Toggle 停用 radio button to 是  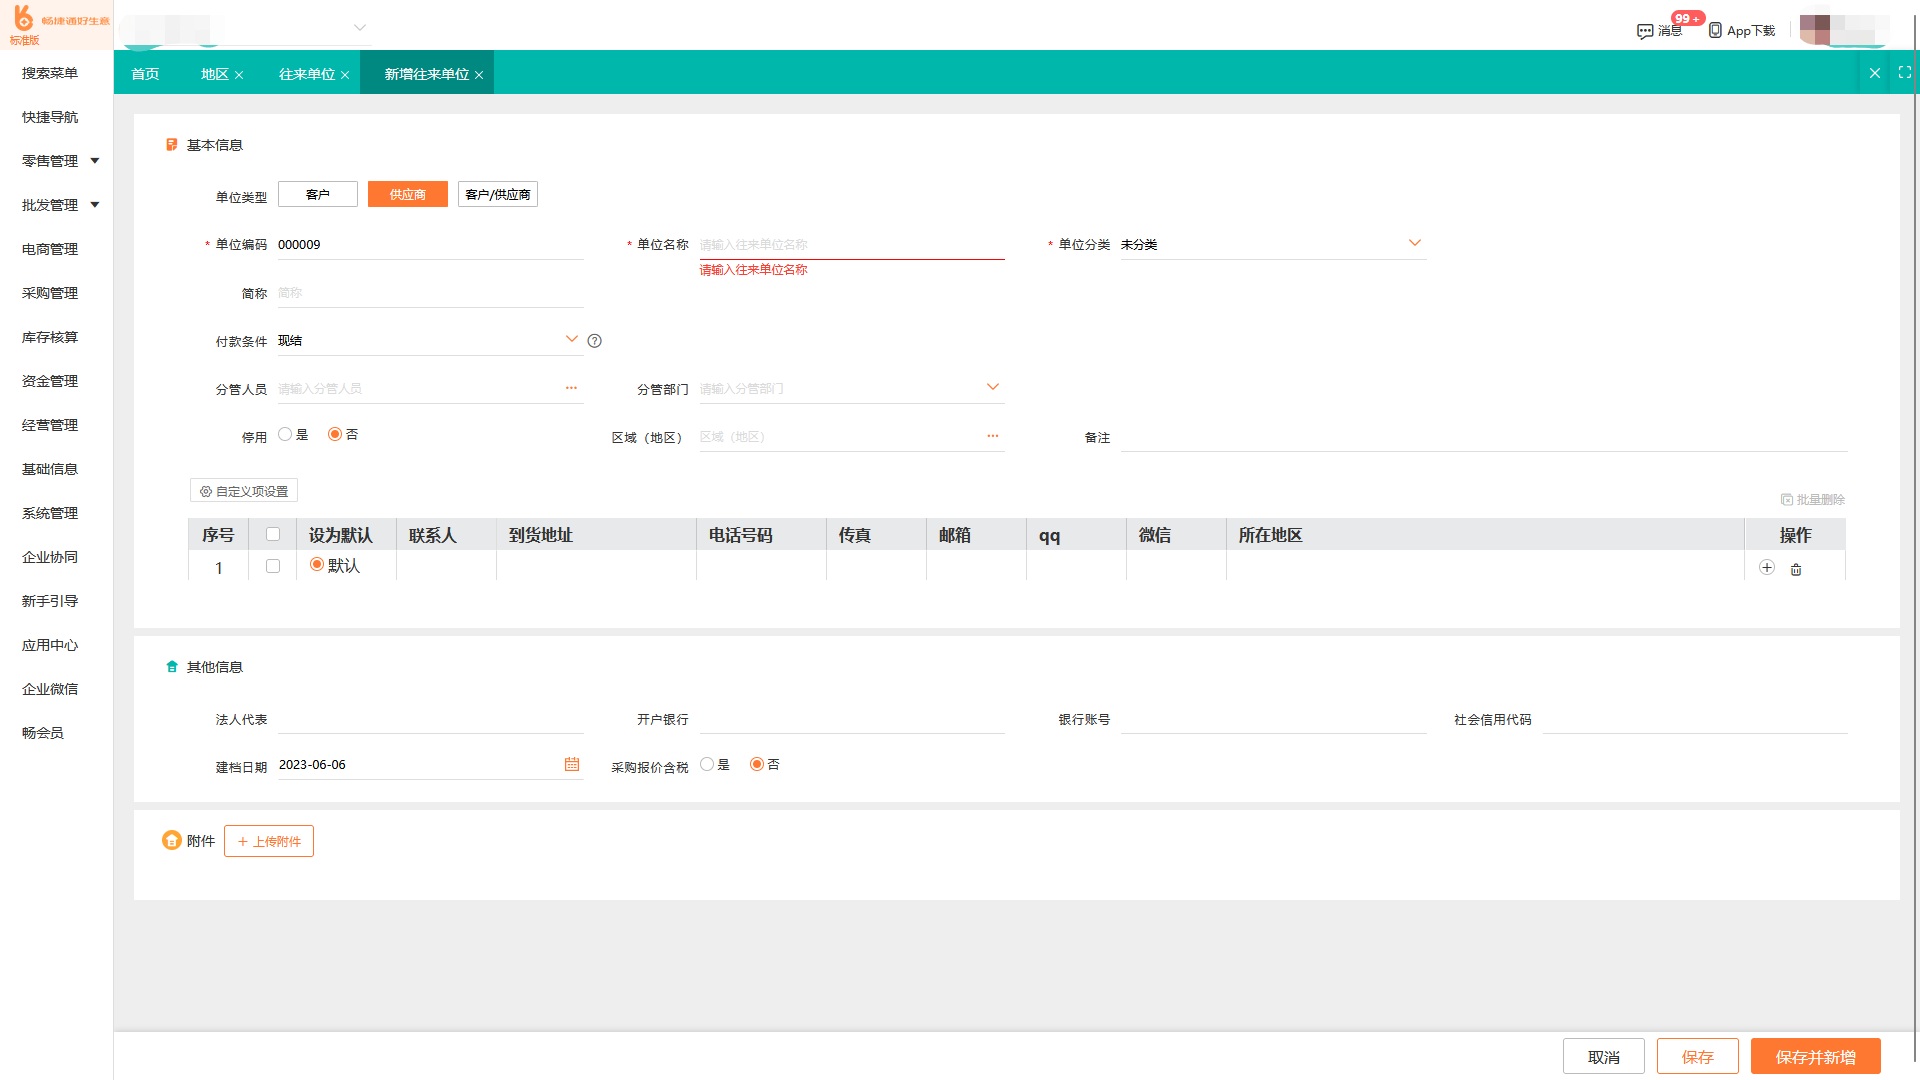click(x=286, y=434)
